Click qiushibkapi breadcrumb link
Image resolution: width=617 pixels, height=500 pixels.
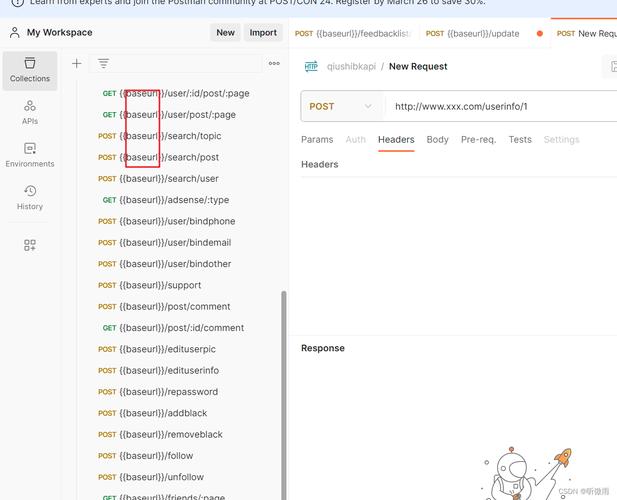351,66
